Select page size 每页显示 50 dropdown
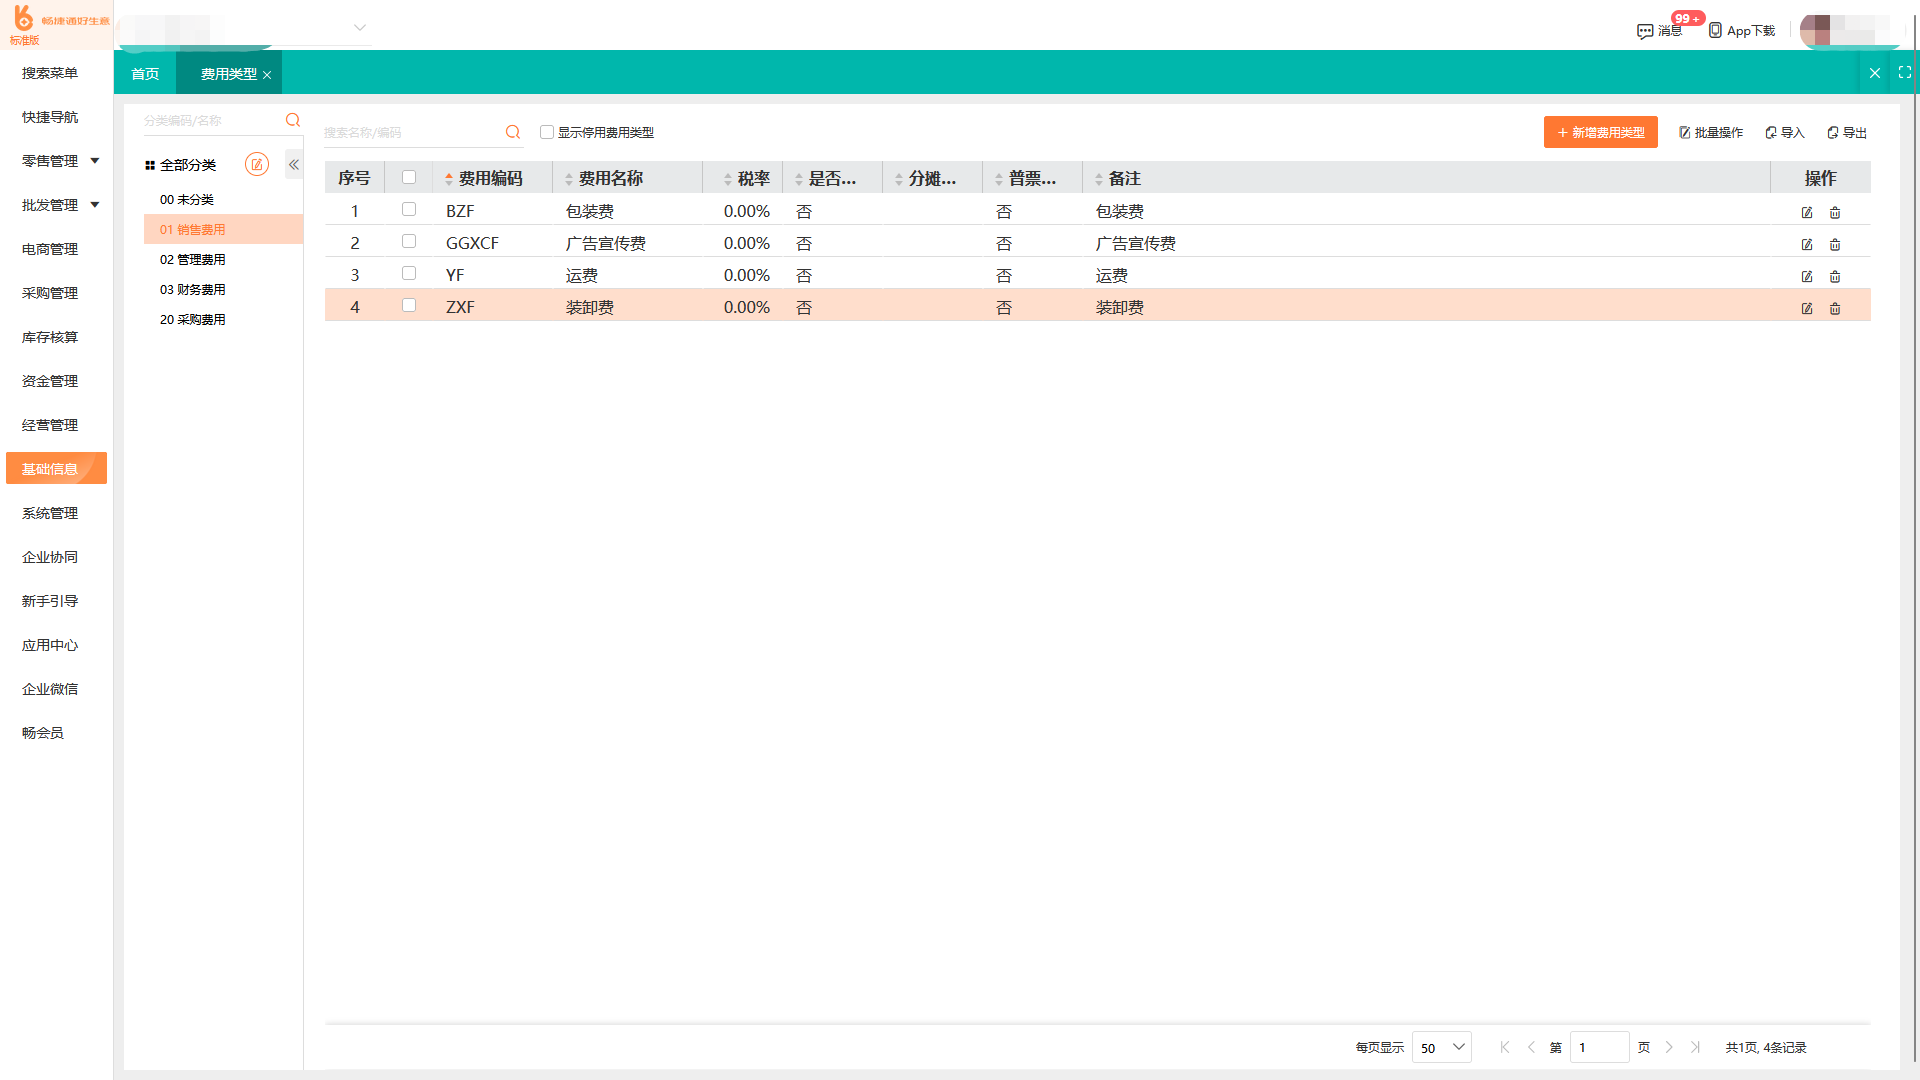The image size is (1920, 1080). coord(1439,1047)
